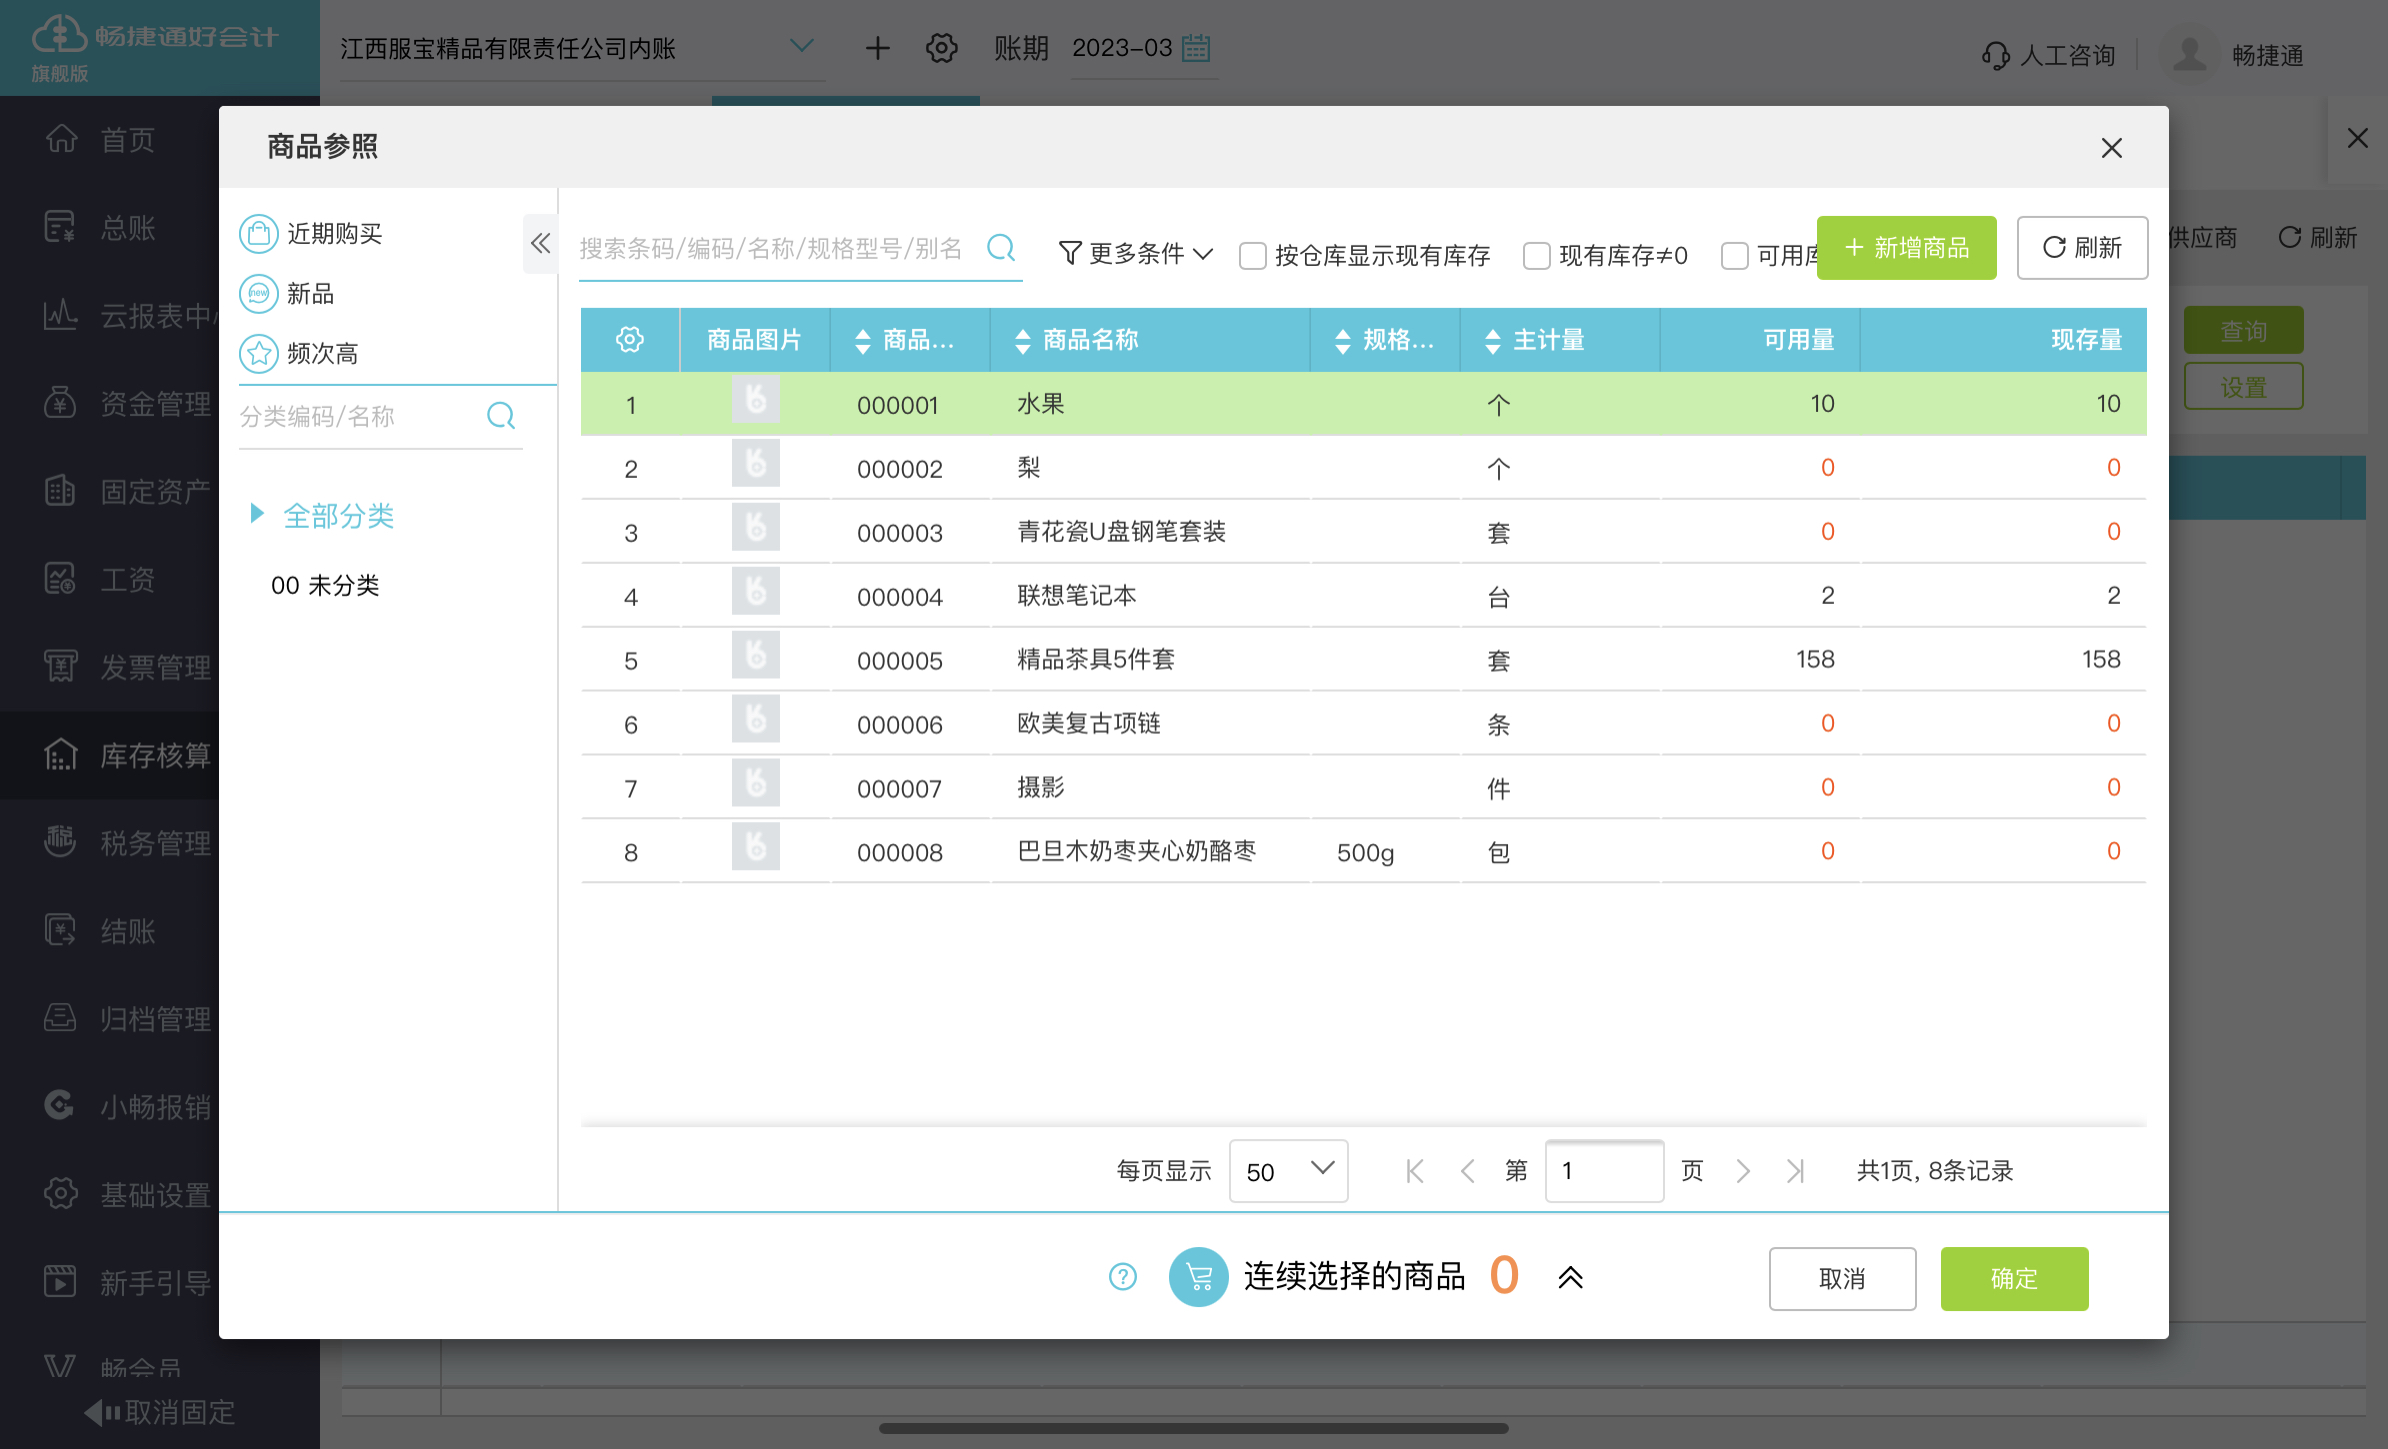This screenshot has height=1449, width=2388.
Task: Click the help/question mark icon
Action: (x=1121, y=1275)
